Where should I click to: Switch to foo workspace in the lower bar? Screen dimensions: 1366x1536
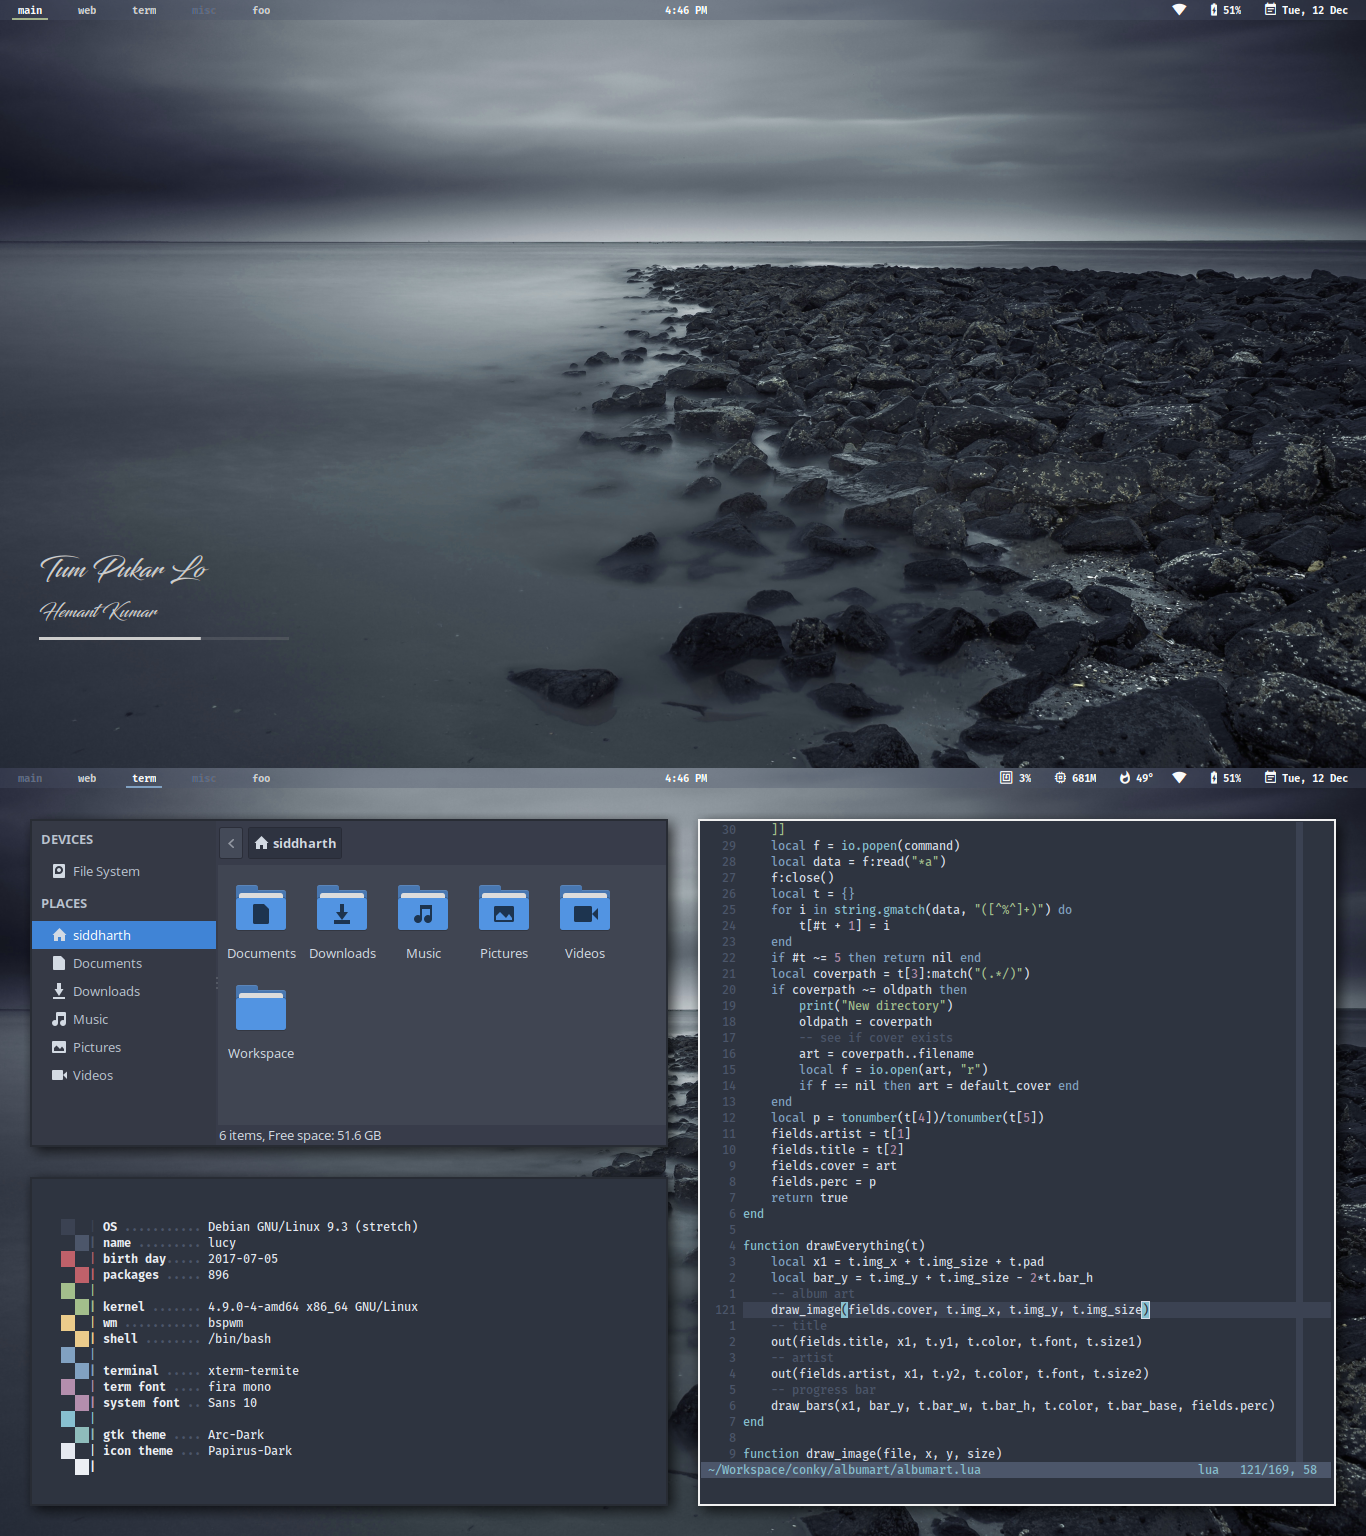pos(261,778)
